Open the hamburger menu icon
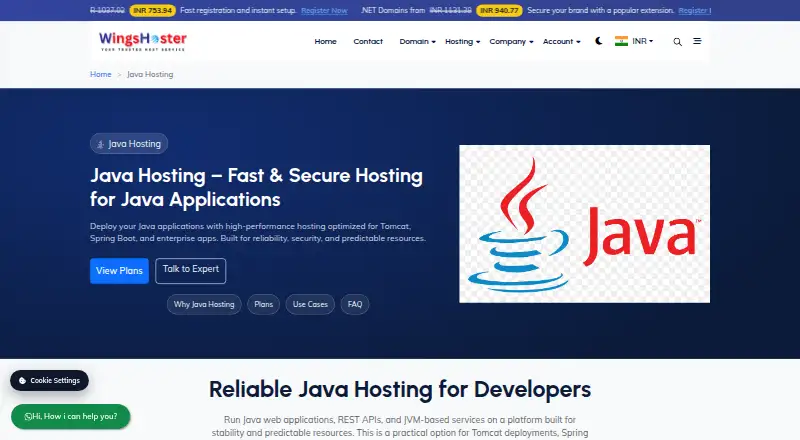 click(x=697, y=41)
